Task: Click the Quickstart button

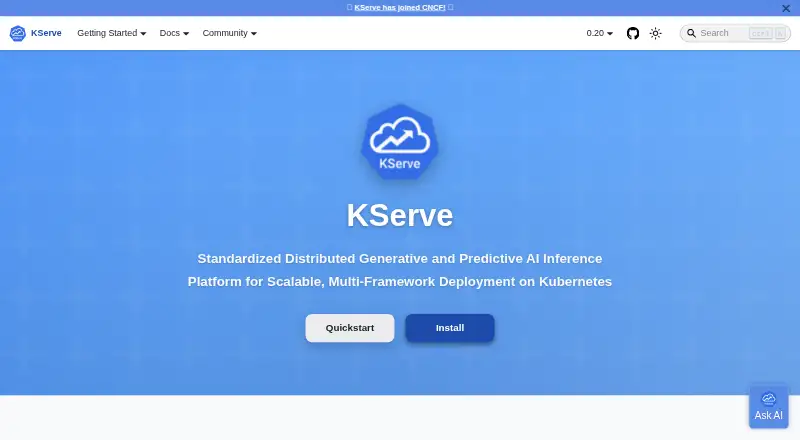Action: point(350,328)
